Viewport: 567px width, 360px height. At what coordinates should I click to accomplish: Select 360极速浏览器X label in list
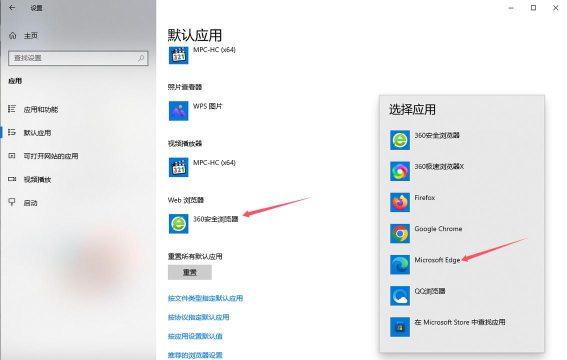(439, 167)
